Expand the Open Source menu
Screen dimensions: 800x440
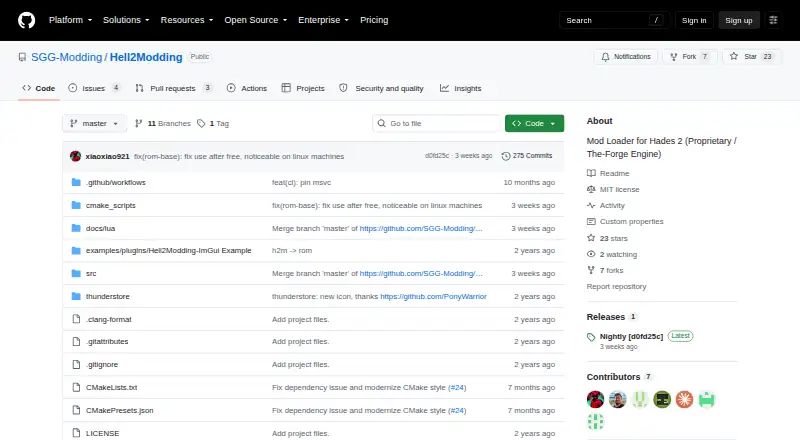click(x=256, y=20)
